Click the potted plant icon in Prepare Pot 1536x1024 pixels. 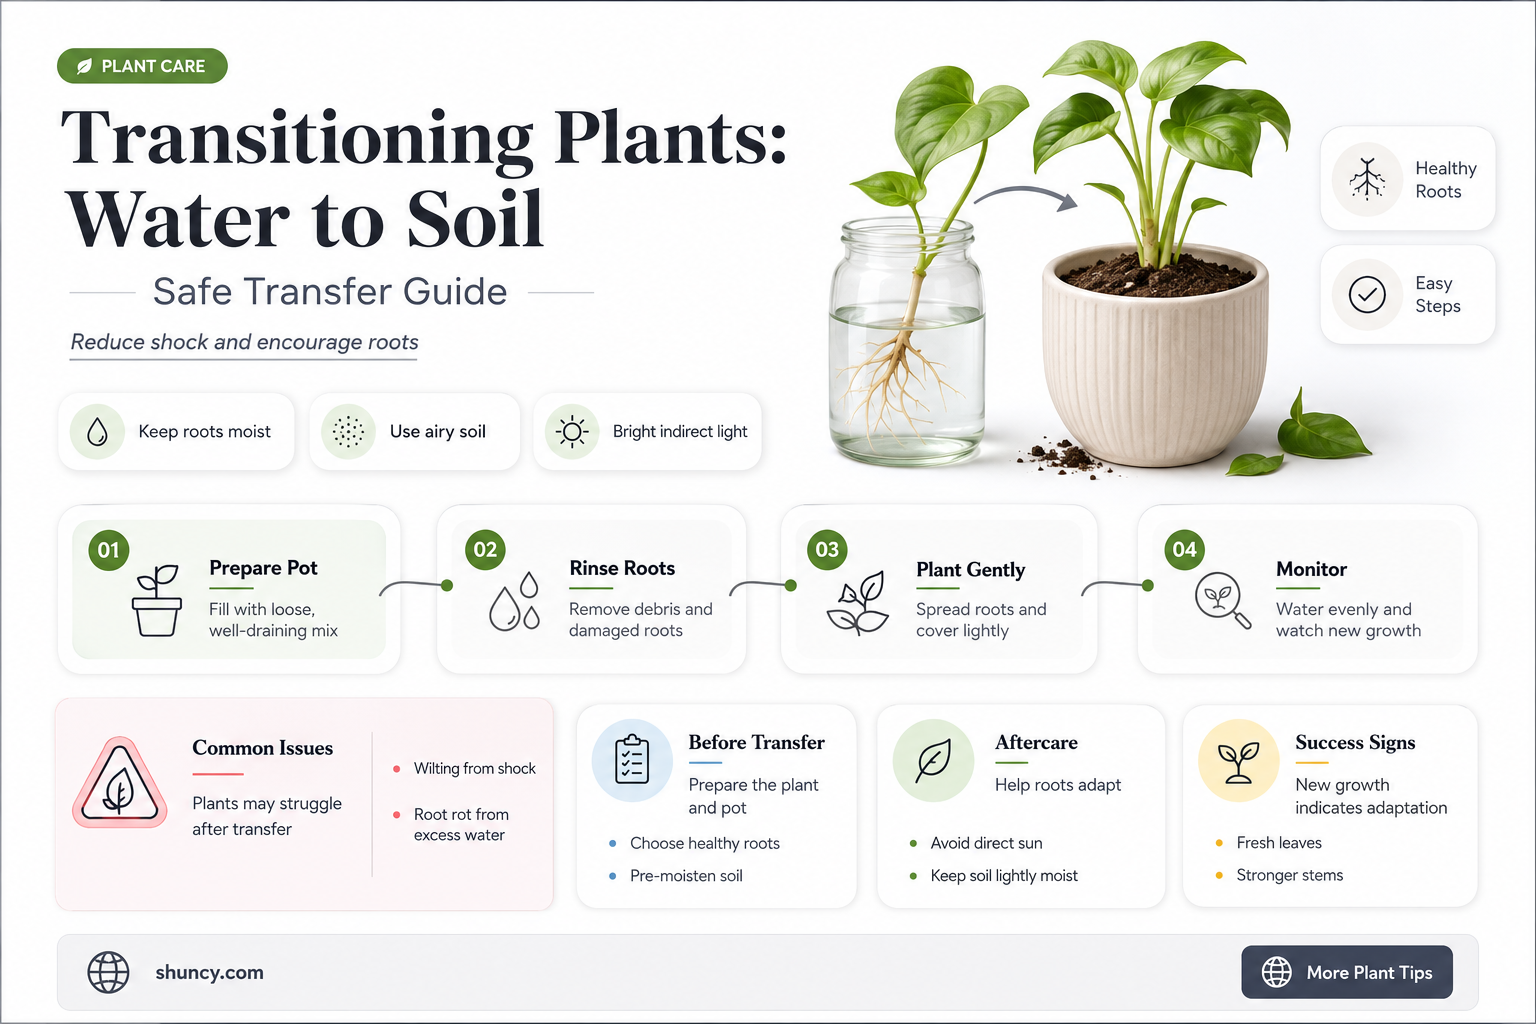pyautogui.click(x=157, y=600)
